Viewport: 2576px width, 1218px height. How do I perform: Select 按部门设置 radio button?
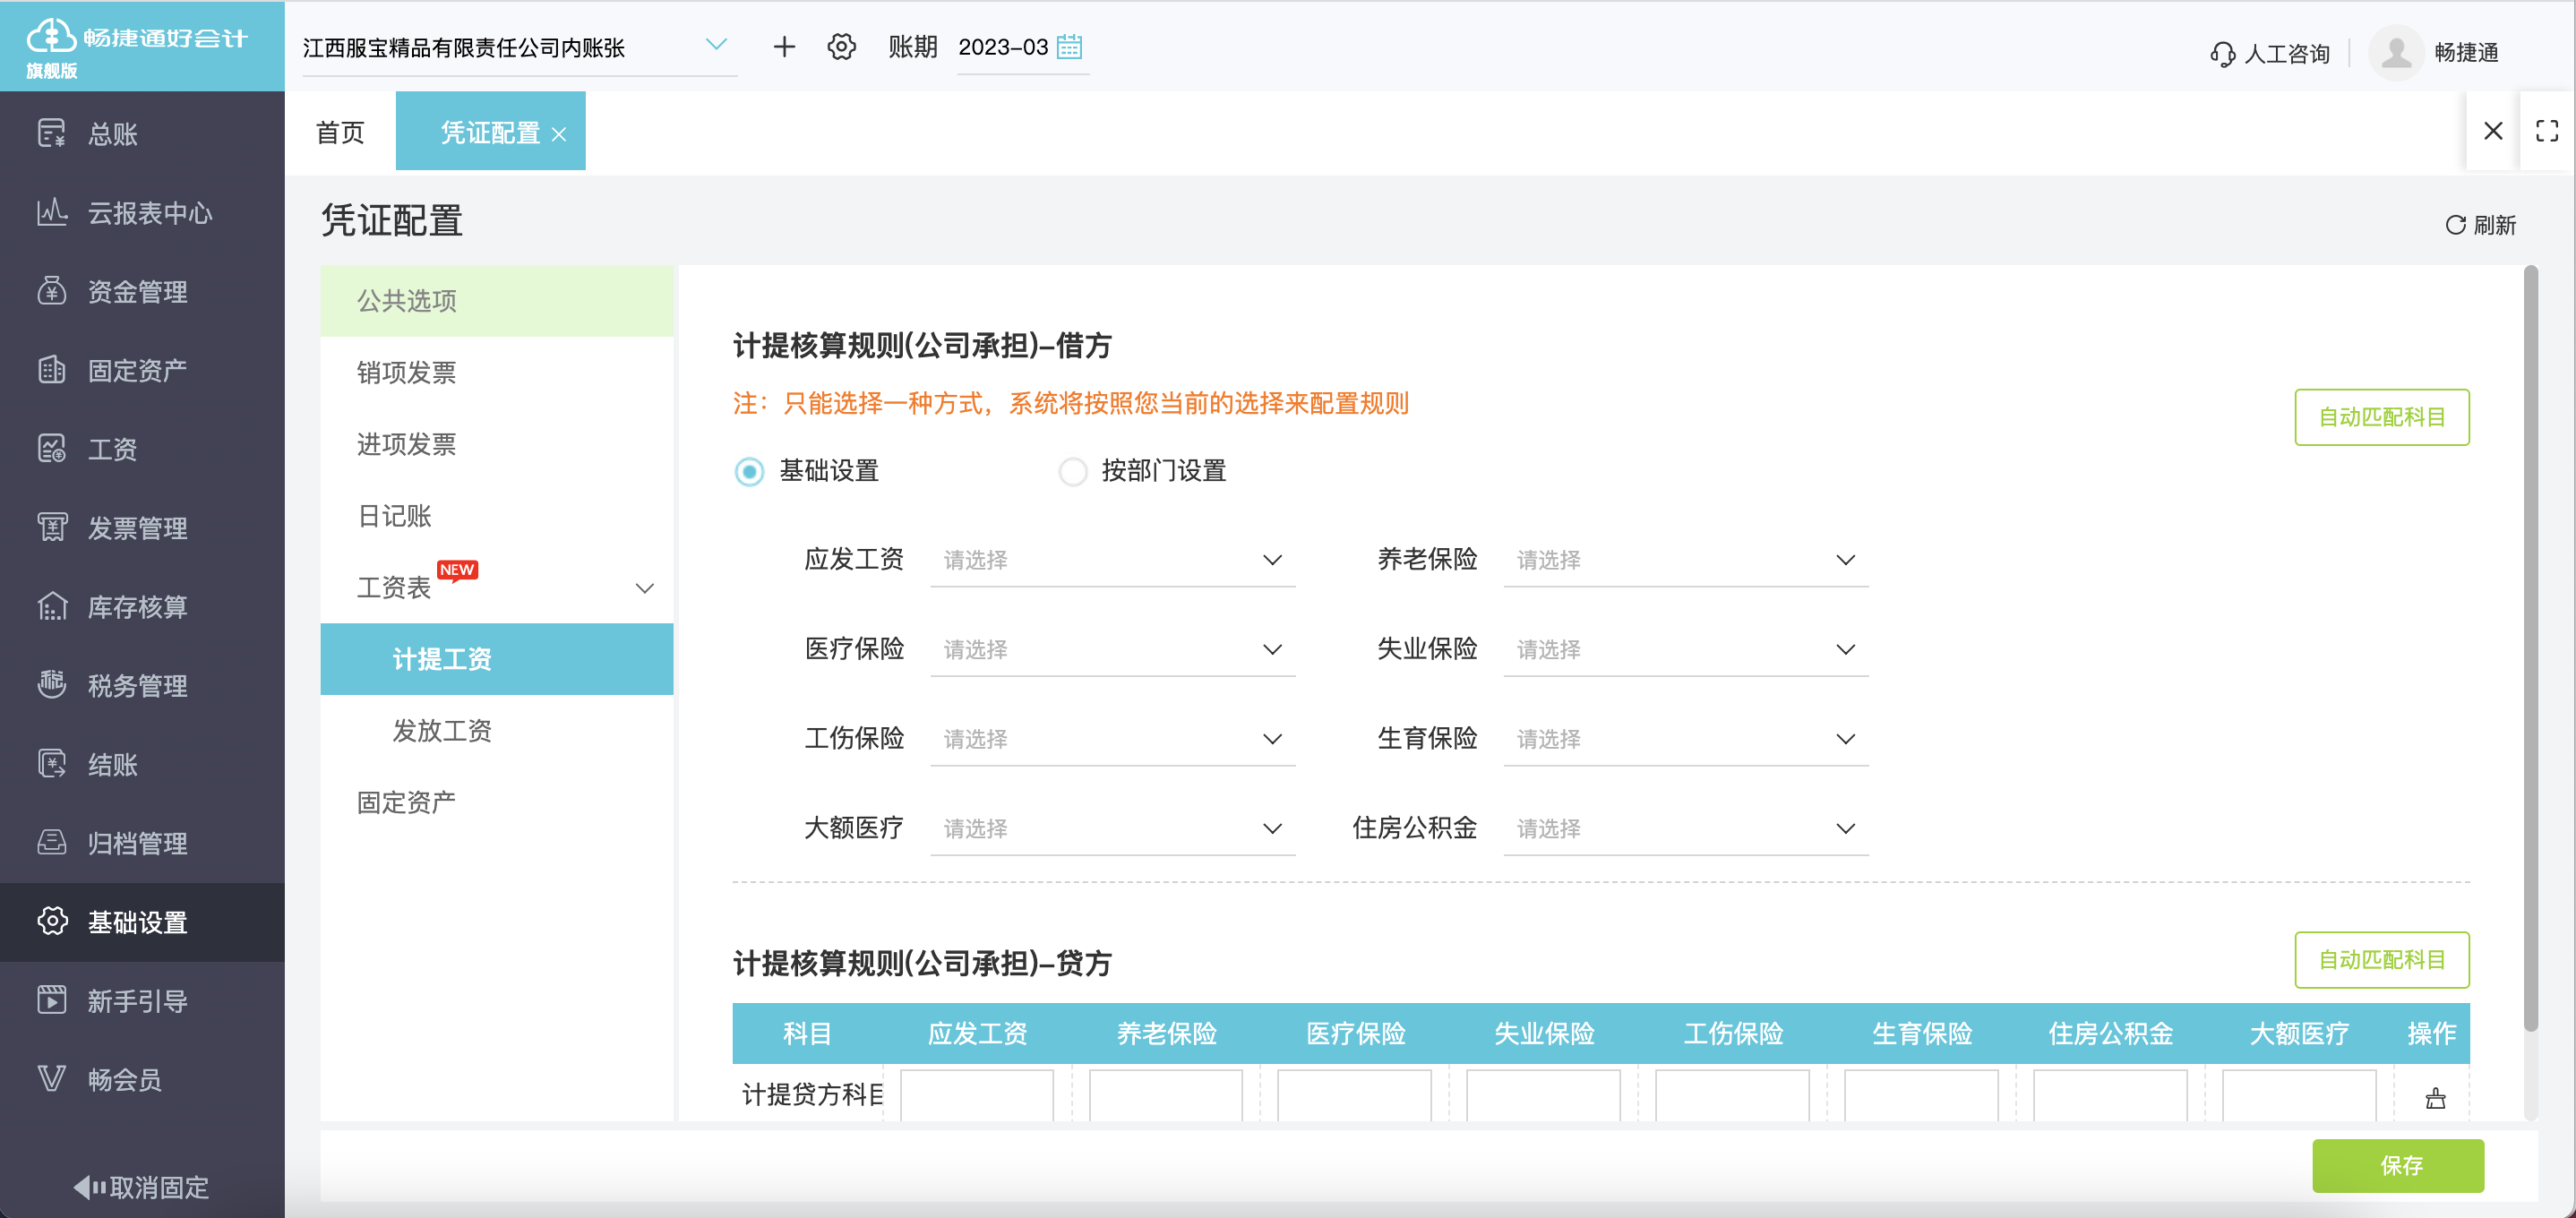pos(1069,472)
